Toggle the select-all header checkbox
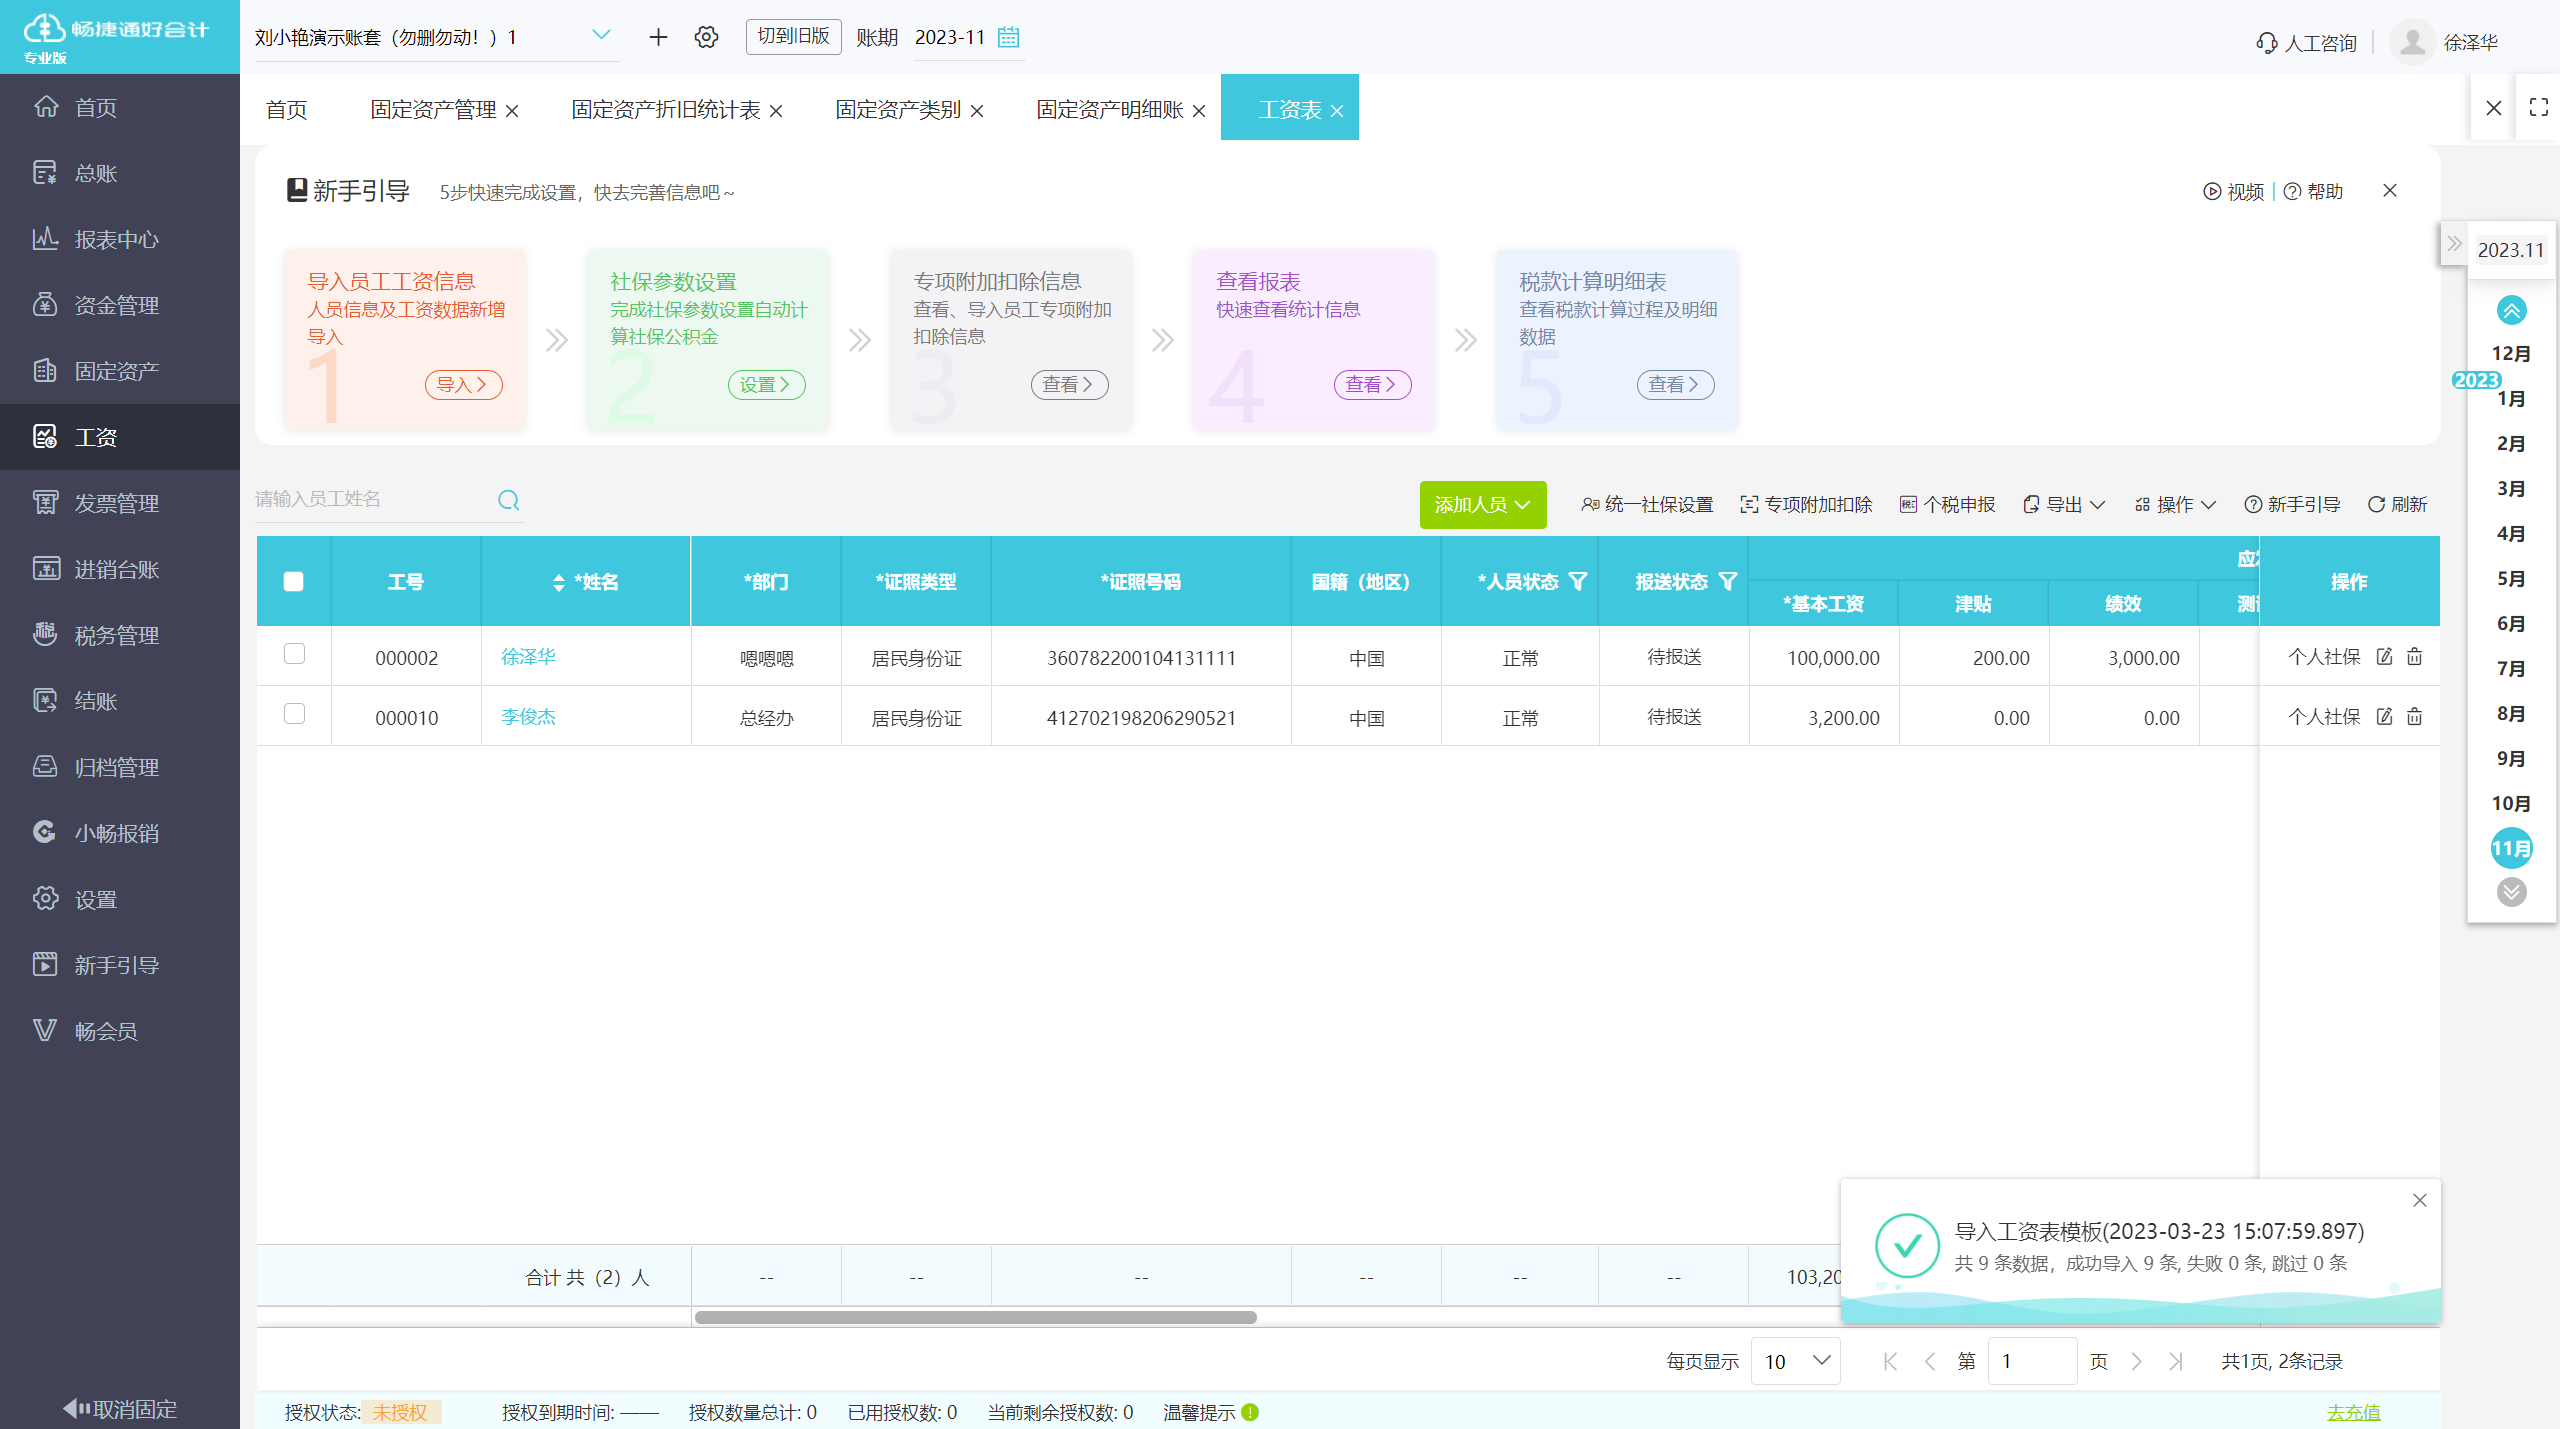Viewport: 2560px width, 1429px height. tap(294, 582)
